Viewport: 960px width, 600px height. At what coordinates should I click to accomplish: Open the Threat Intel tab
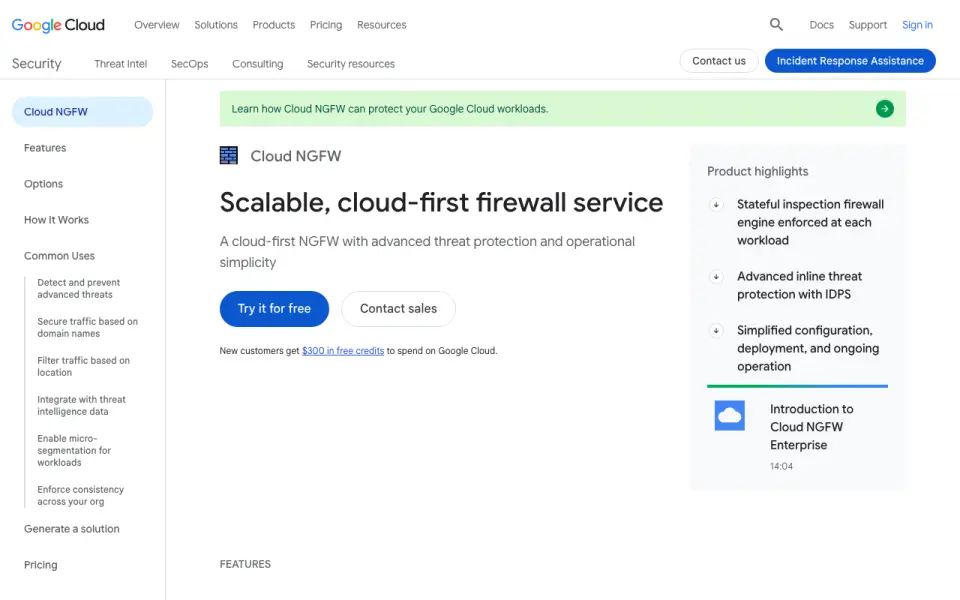[x=121, y=64]
